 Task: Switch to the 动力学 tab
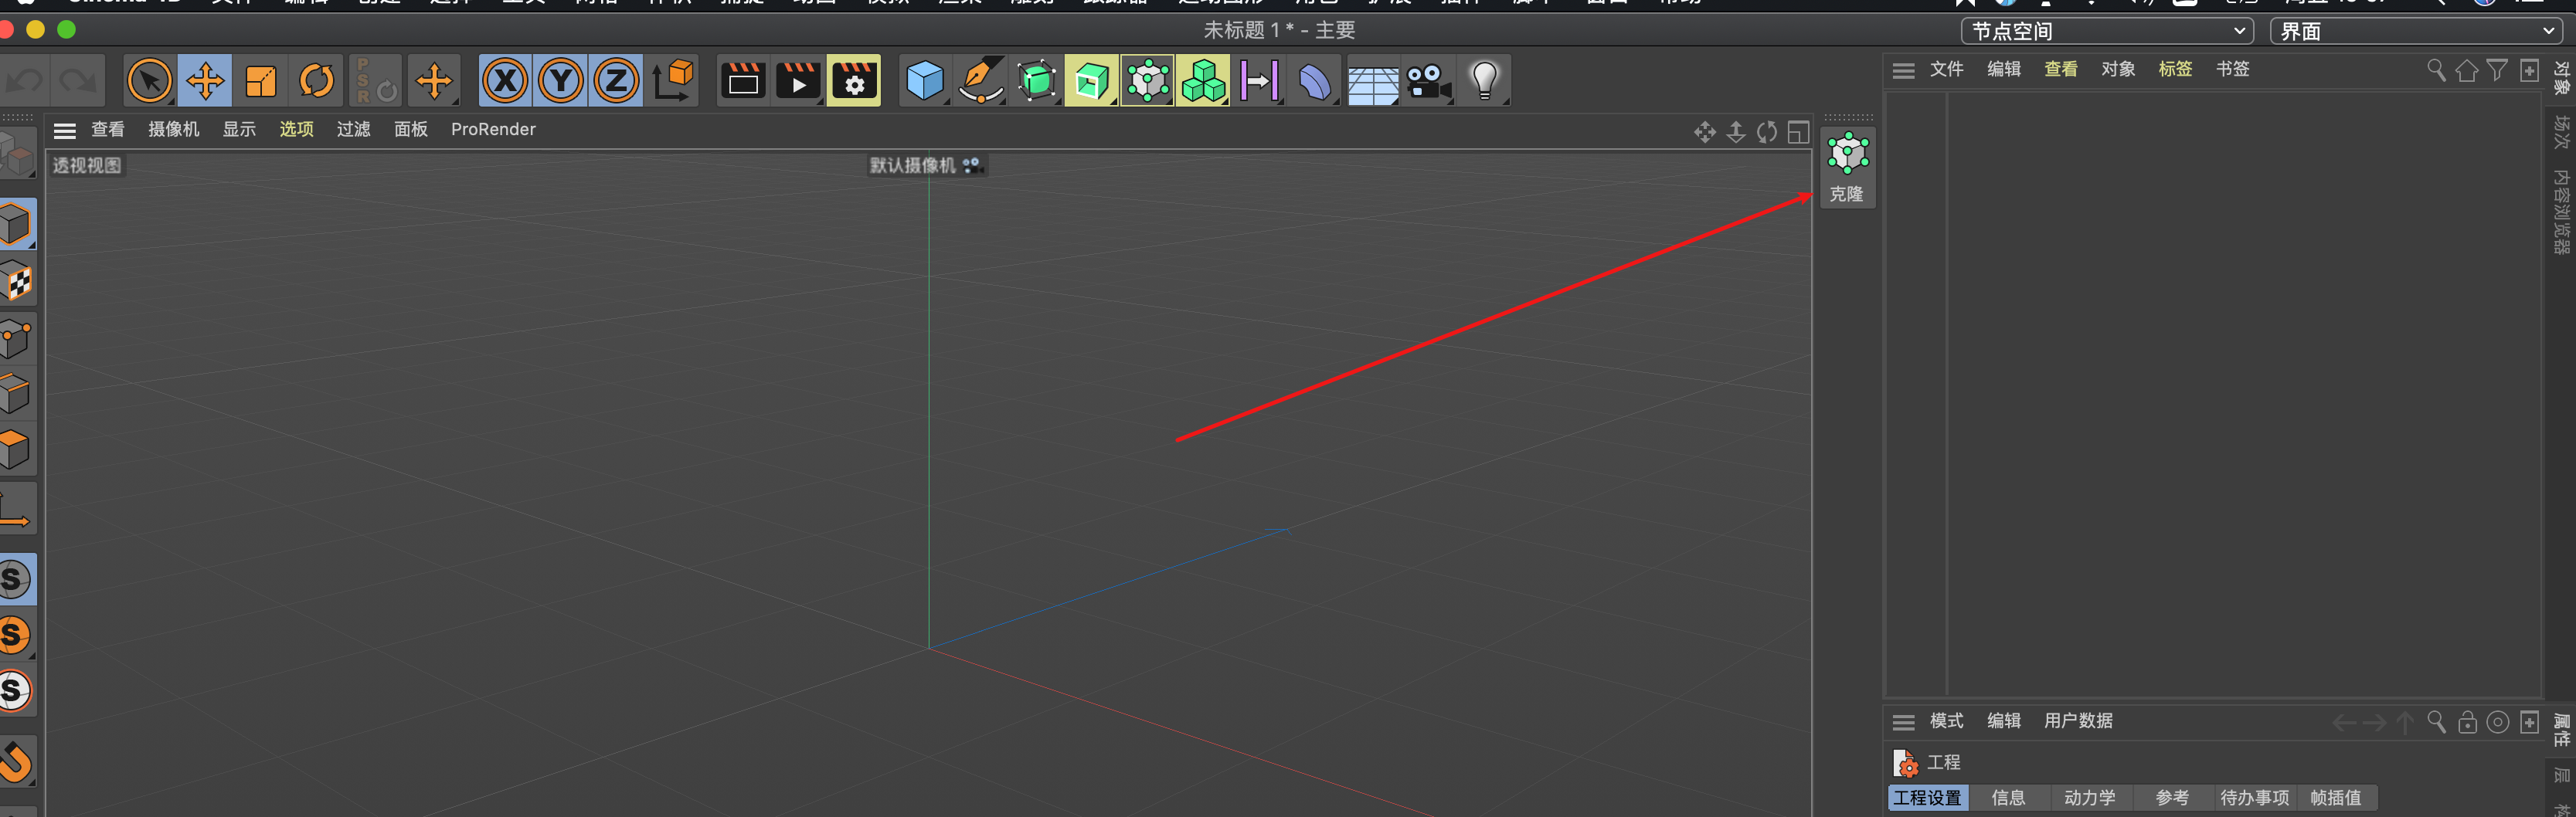pos(2090,797)
